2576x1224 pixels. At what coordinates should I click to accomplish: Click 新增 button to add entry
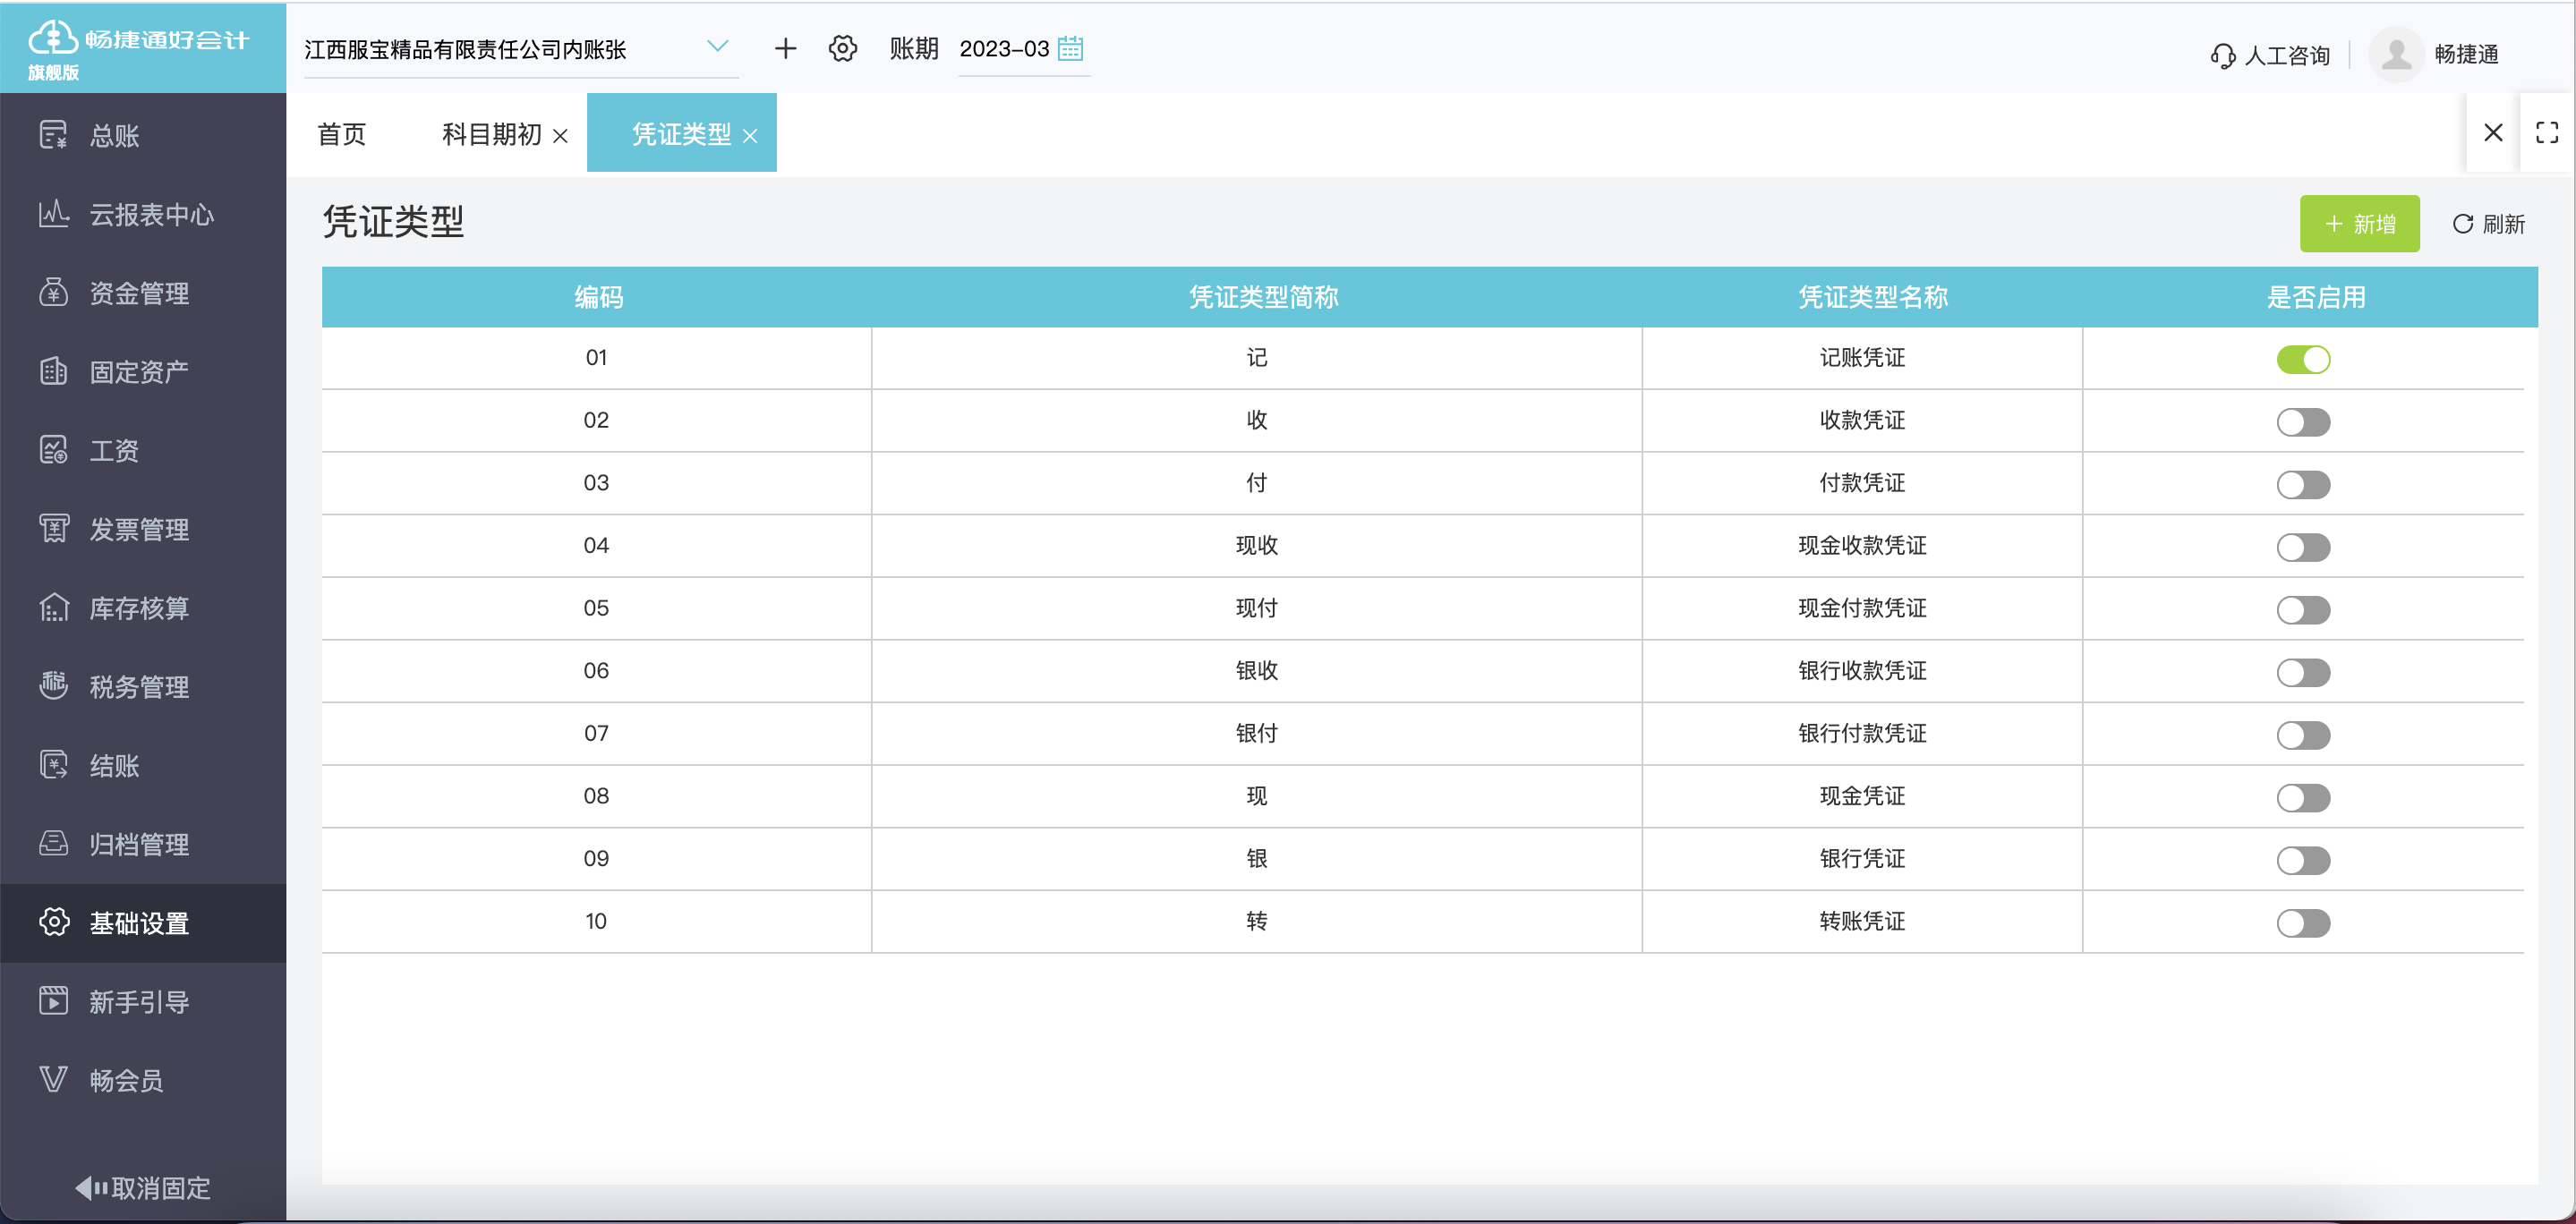click(2361, 224)
